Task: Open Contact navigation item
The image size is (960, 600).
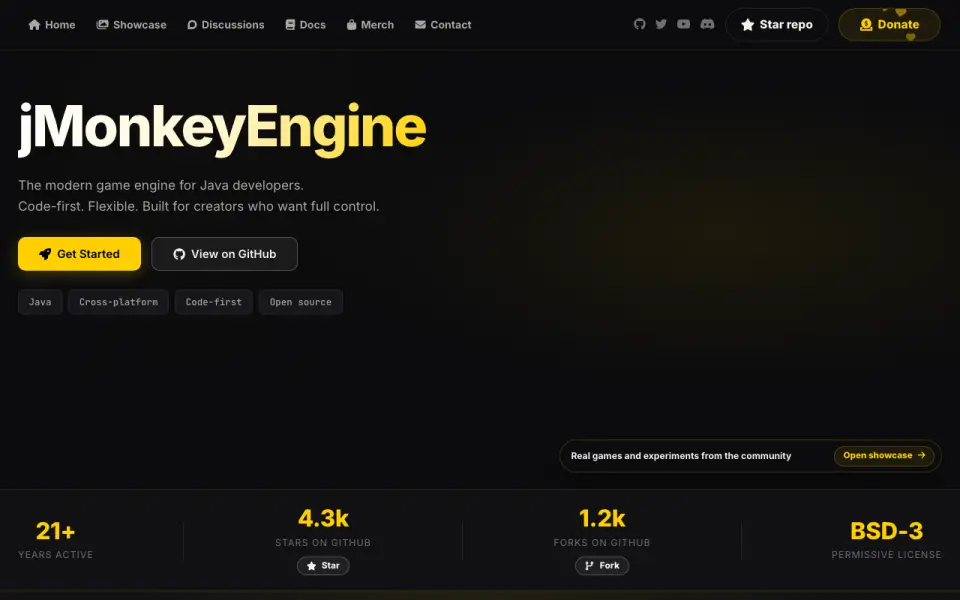Action: pyautogui.click(x=443, y=24)
